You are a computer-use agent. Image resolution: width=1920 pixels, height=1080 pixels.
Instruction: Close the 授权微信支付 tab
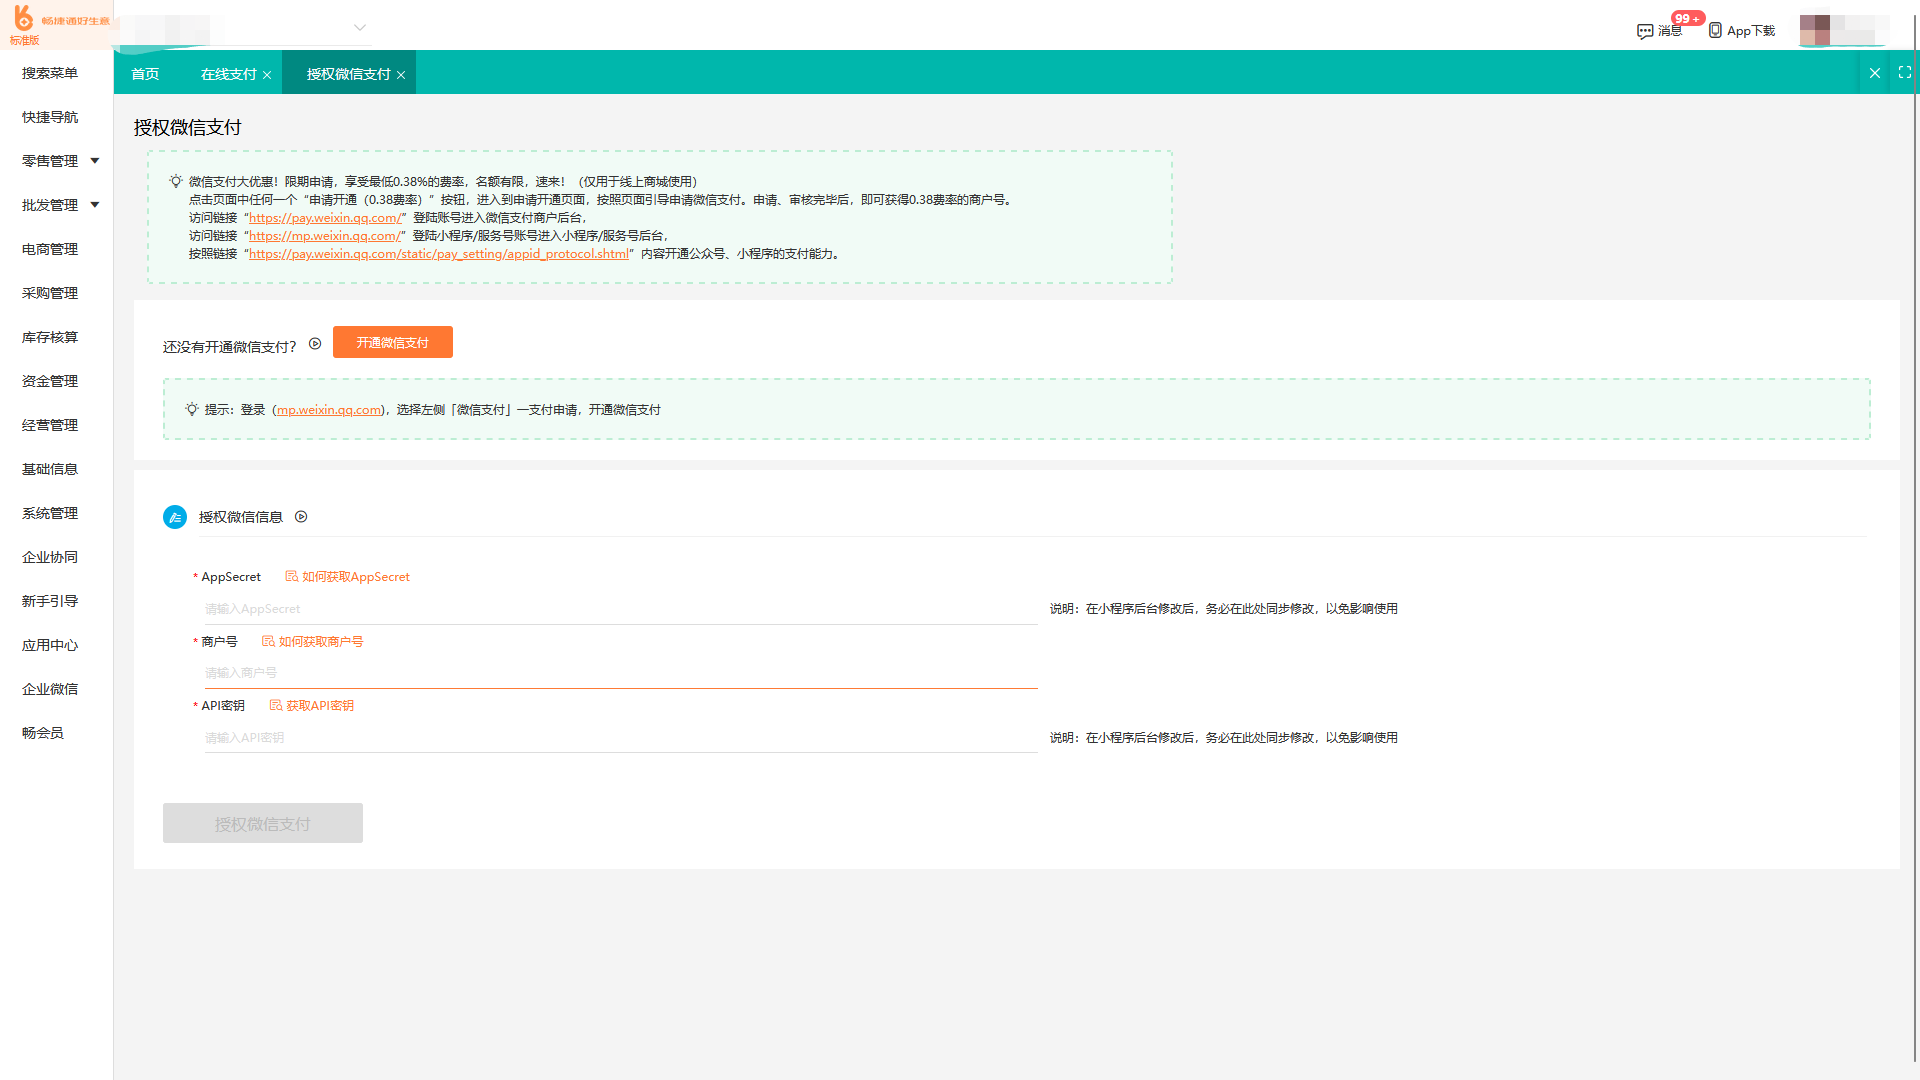[x=402, y=74]
